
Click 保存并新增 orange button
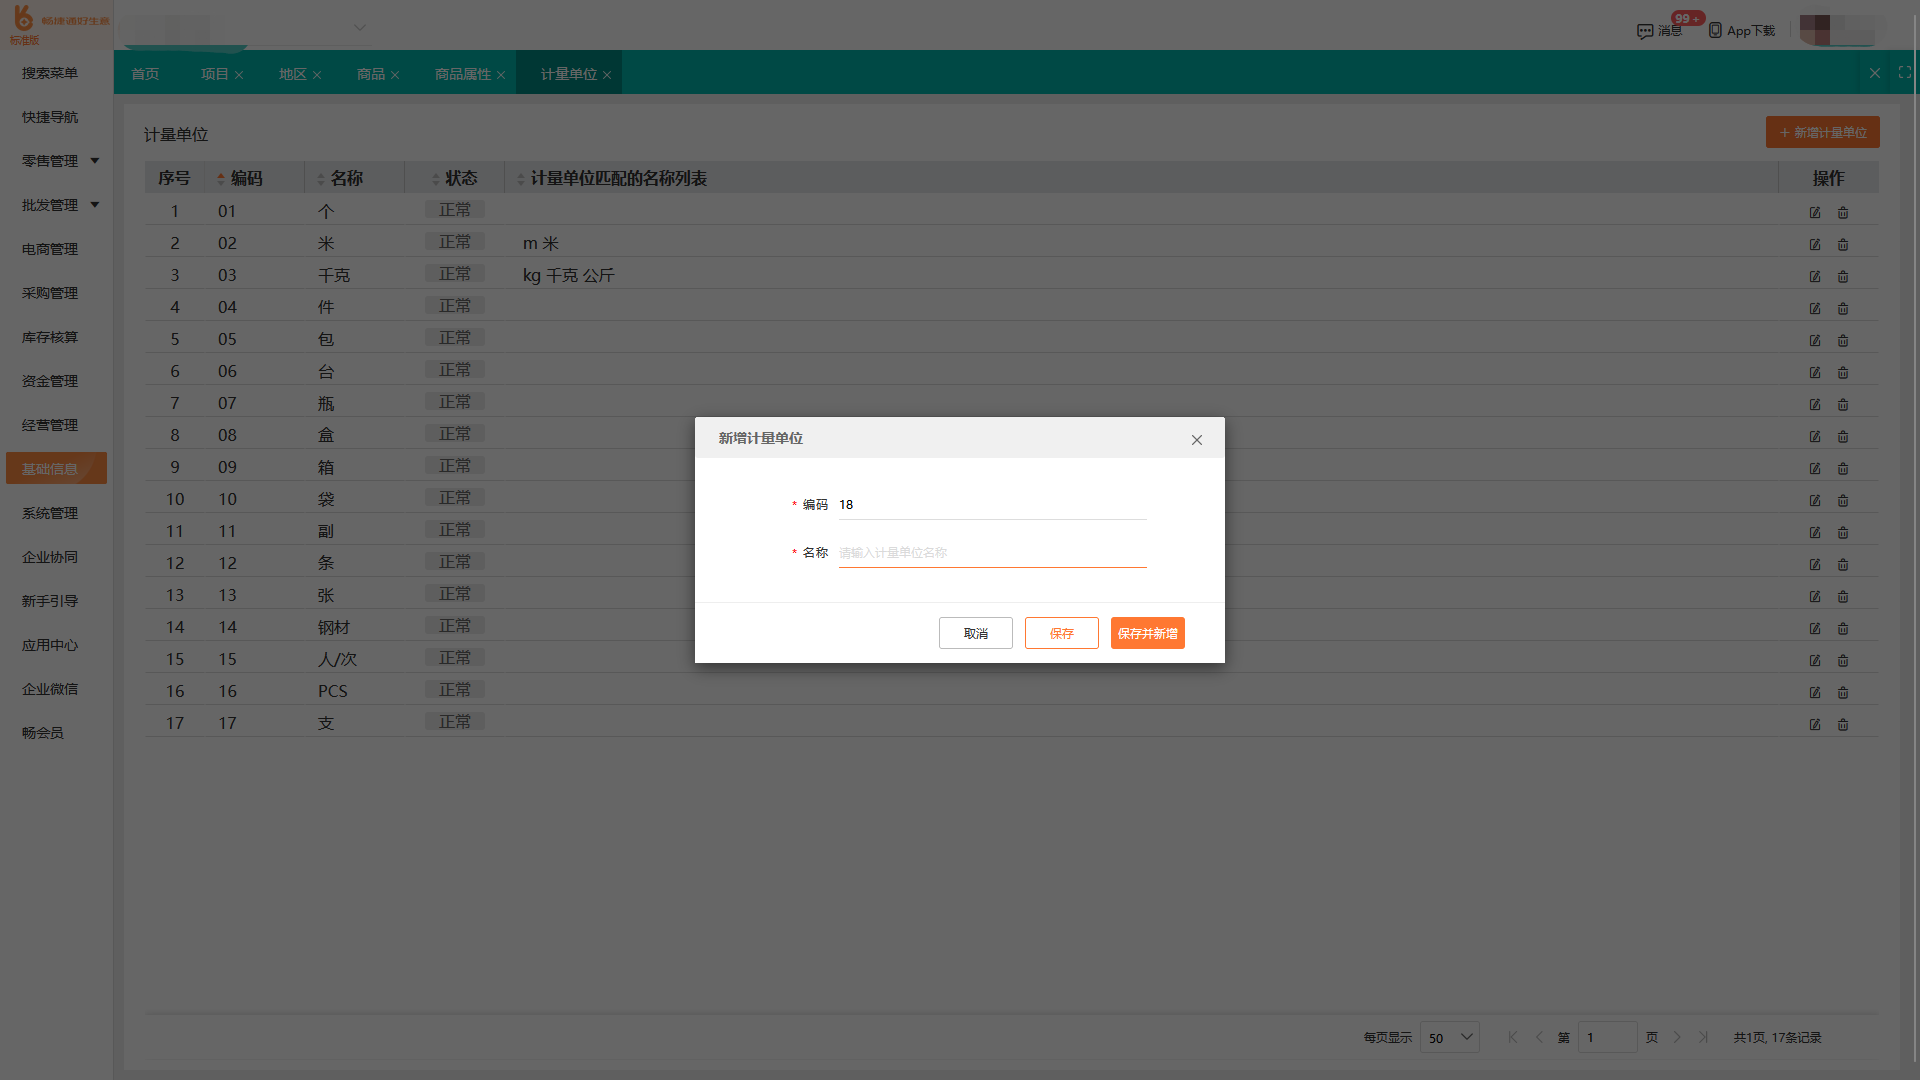coord(1147,633)
